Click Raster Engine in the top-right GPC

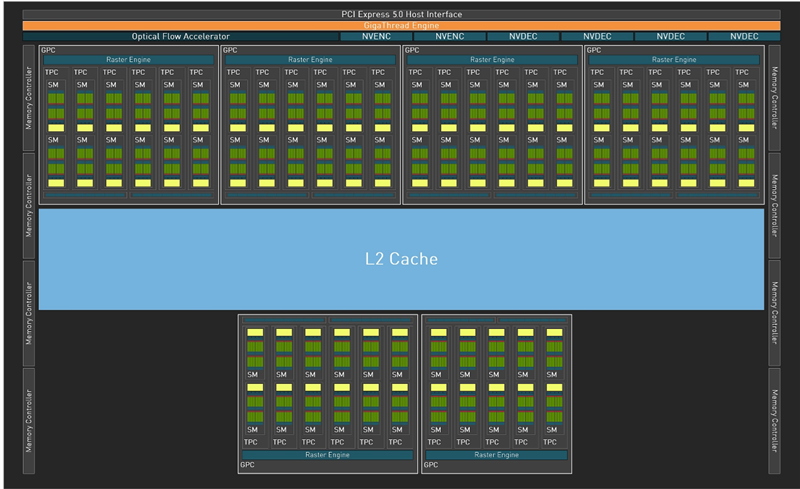click(673, 60)
